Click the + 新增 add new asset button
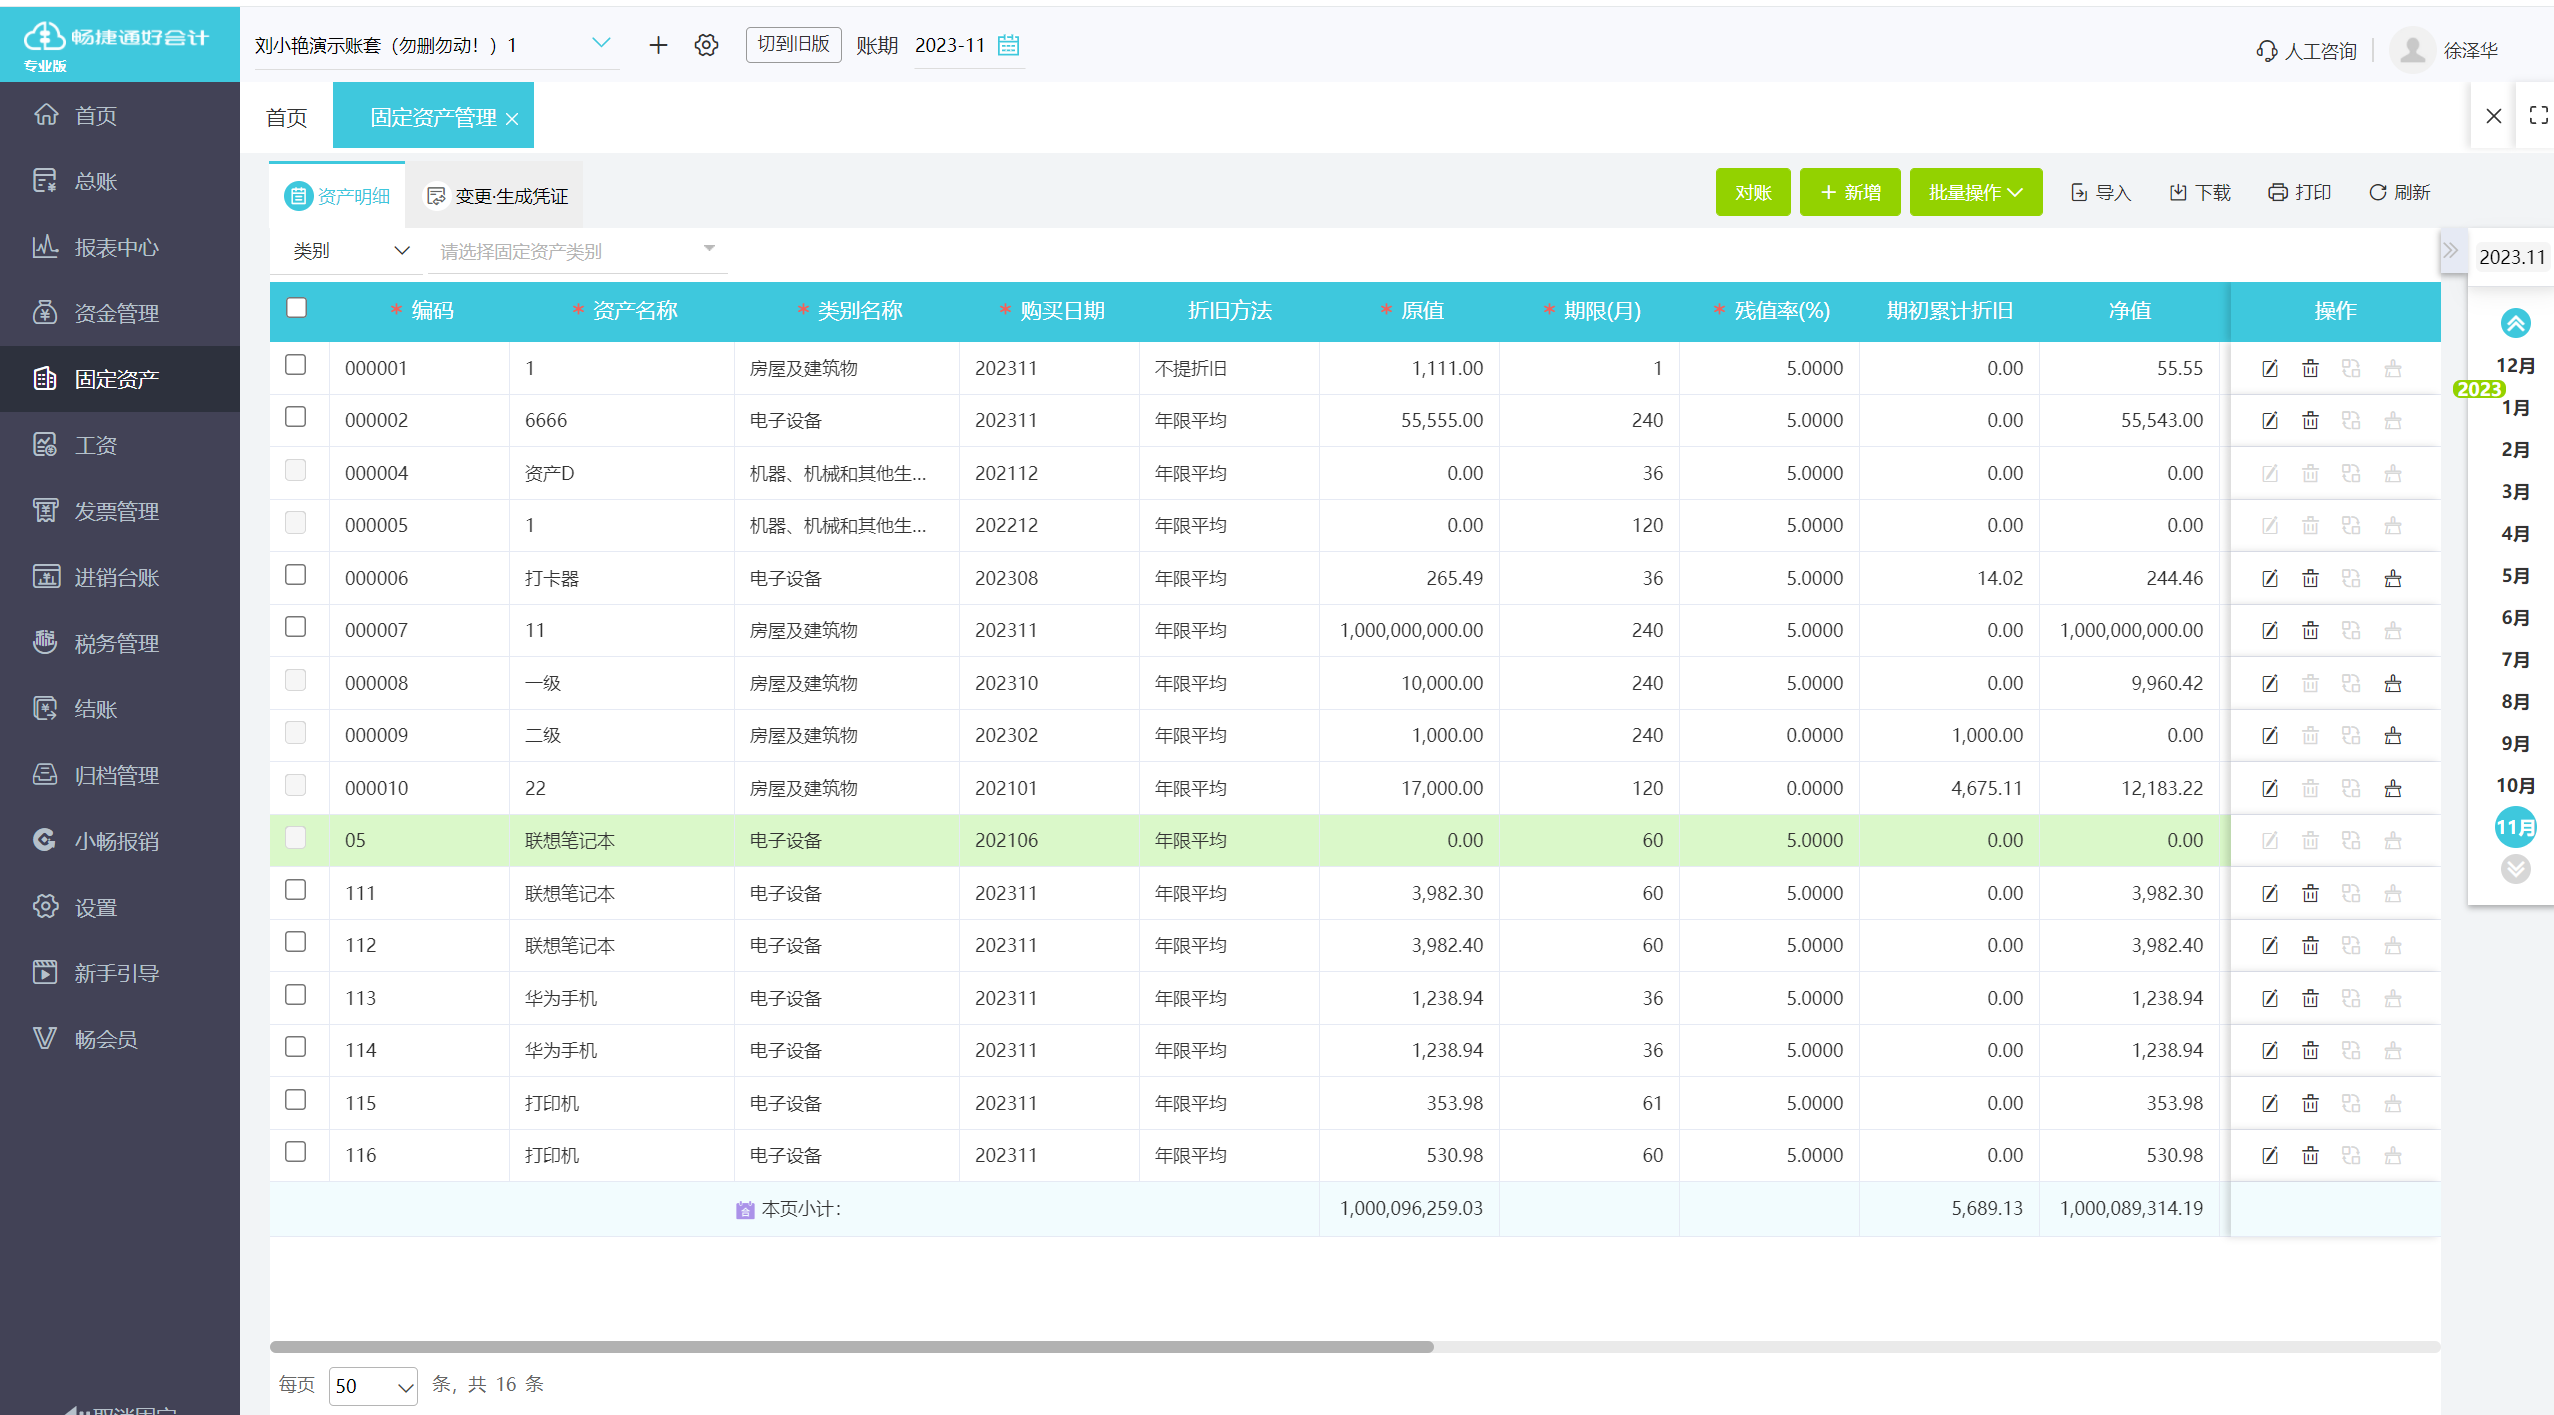Screen dimensions: 2554x1415 (1850, 192)
